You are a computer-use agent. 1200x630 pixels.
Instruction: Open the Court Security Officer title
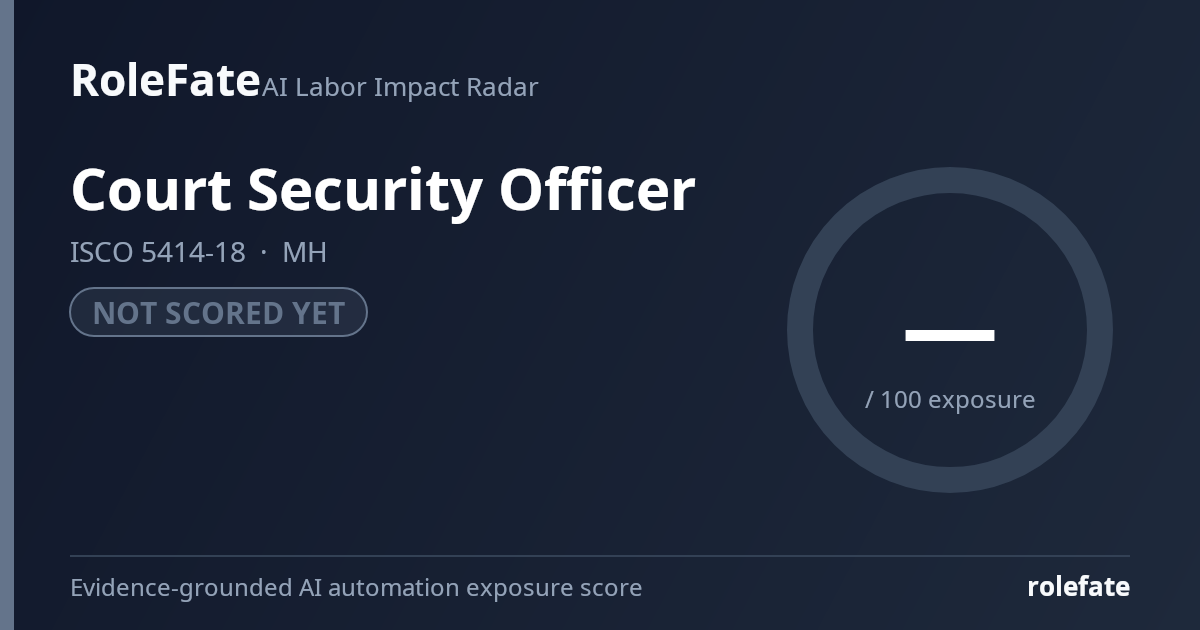pos(383,190)
